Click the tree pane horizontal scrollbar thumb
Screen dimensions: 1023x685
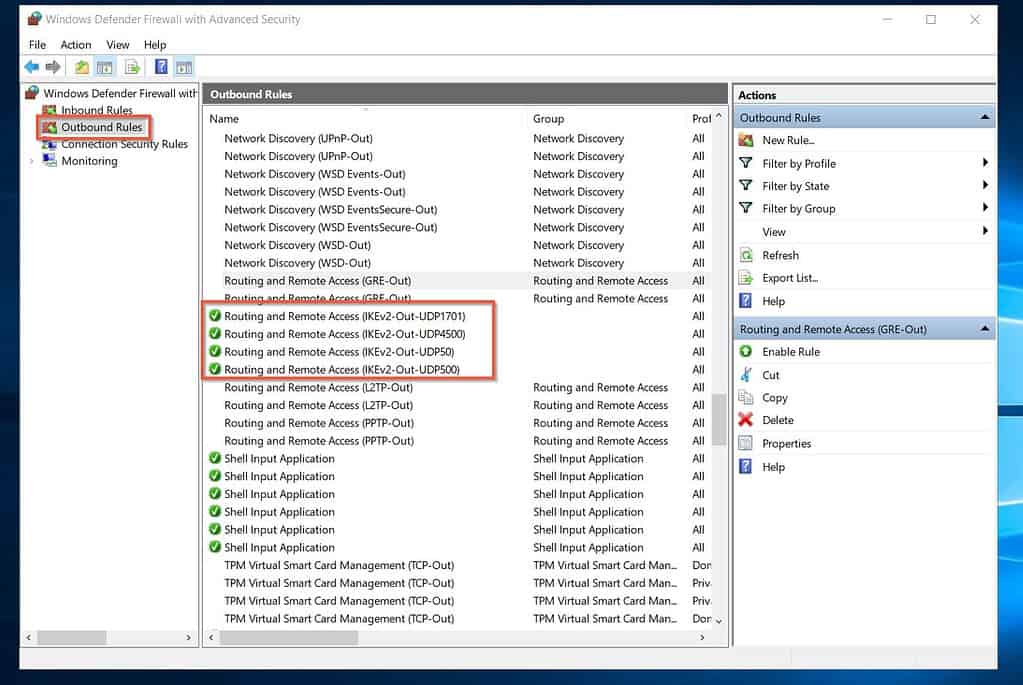(72, 637)
